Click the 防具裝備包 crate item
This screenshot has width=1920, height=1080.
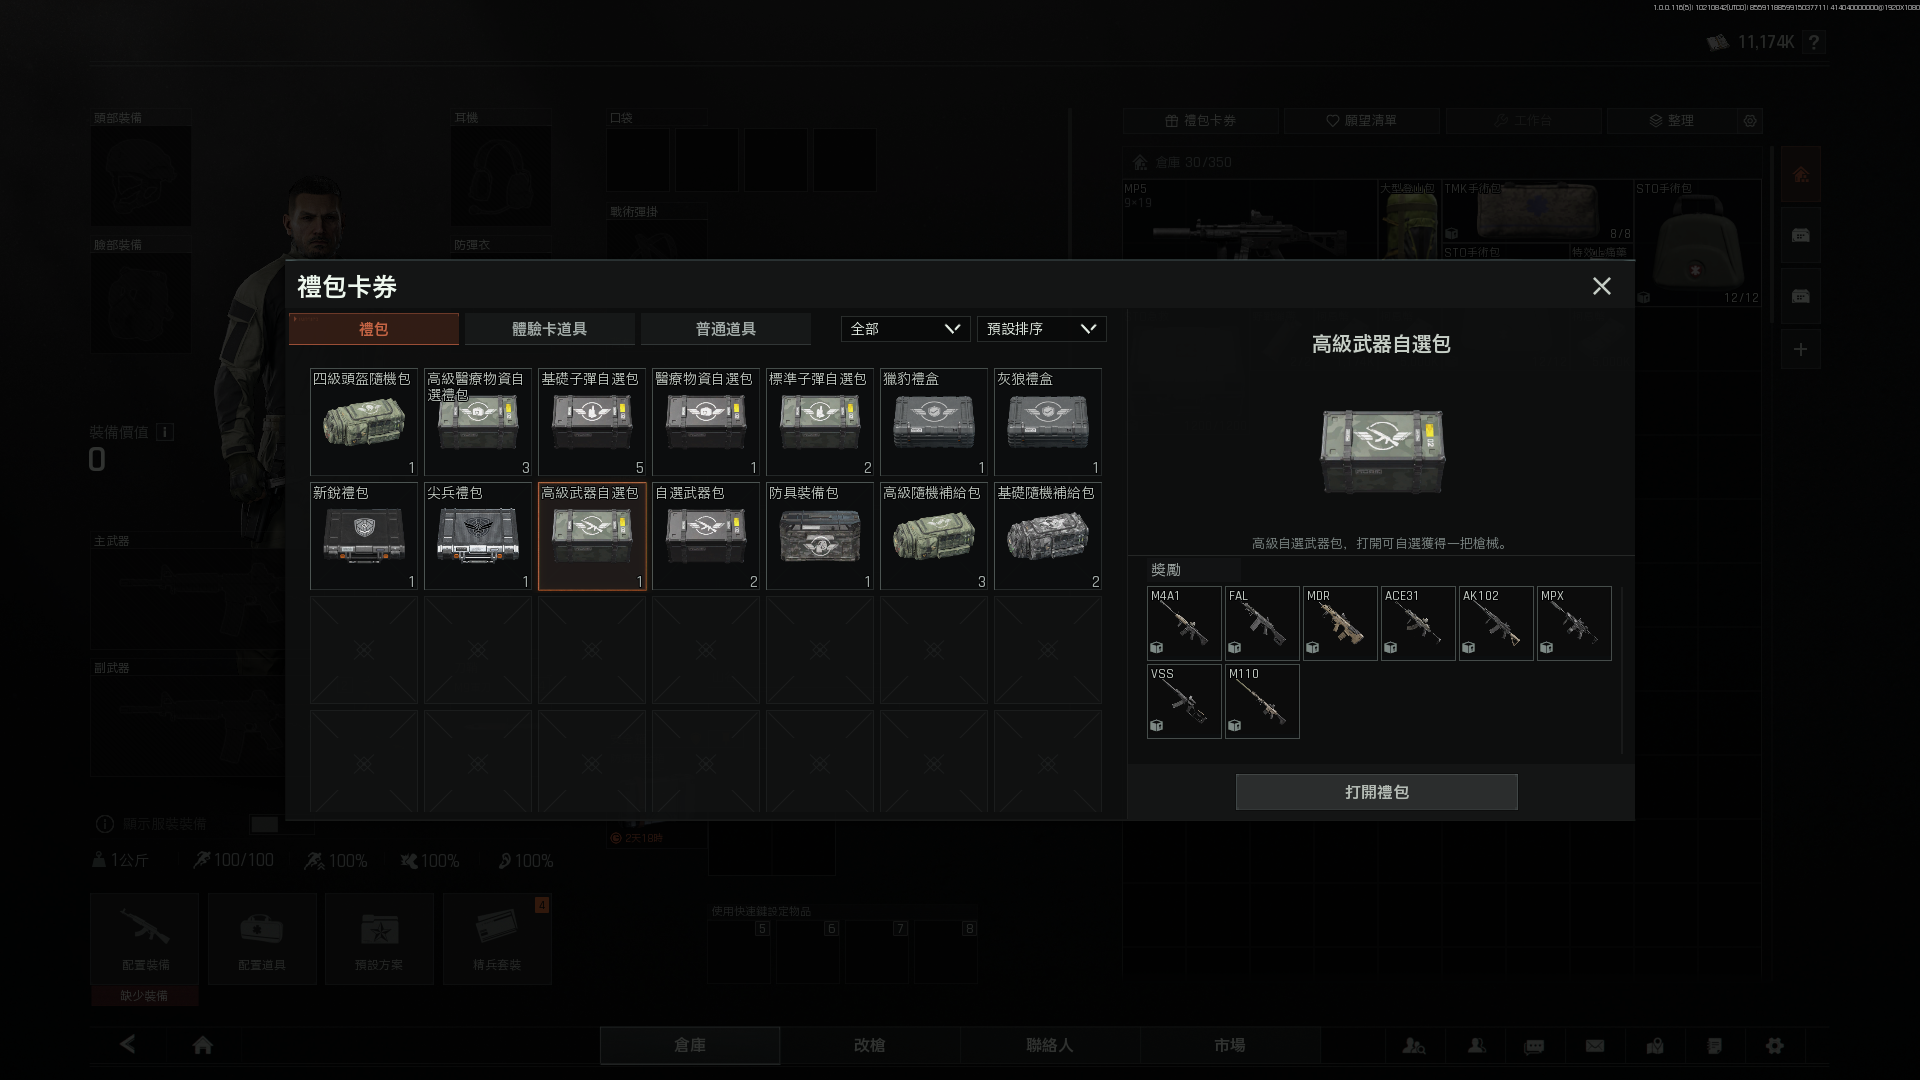point(819,536)
